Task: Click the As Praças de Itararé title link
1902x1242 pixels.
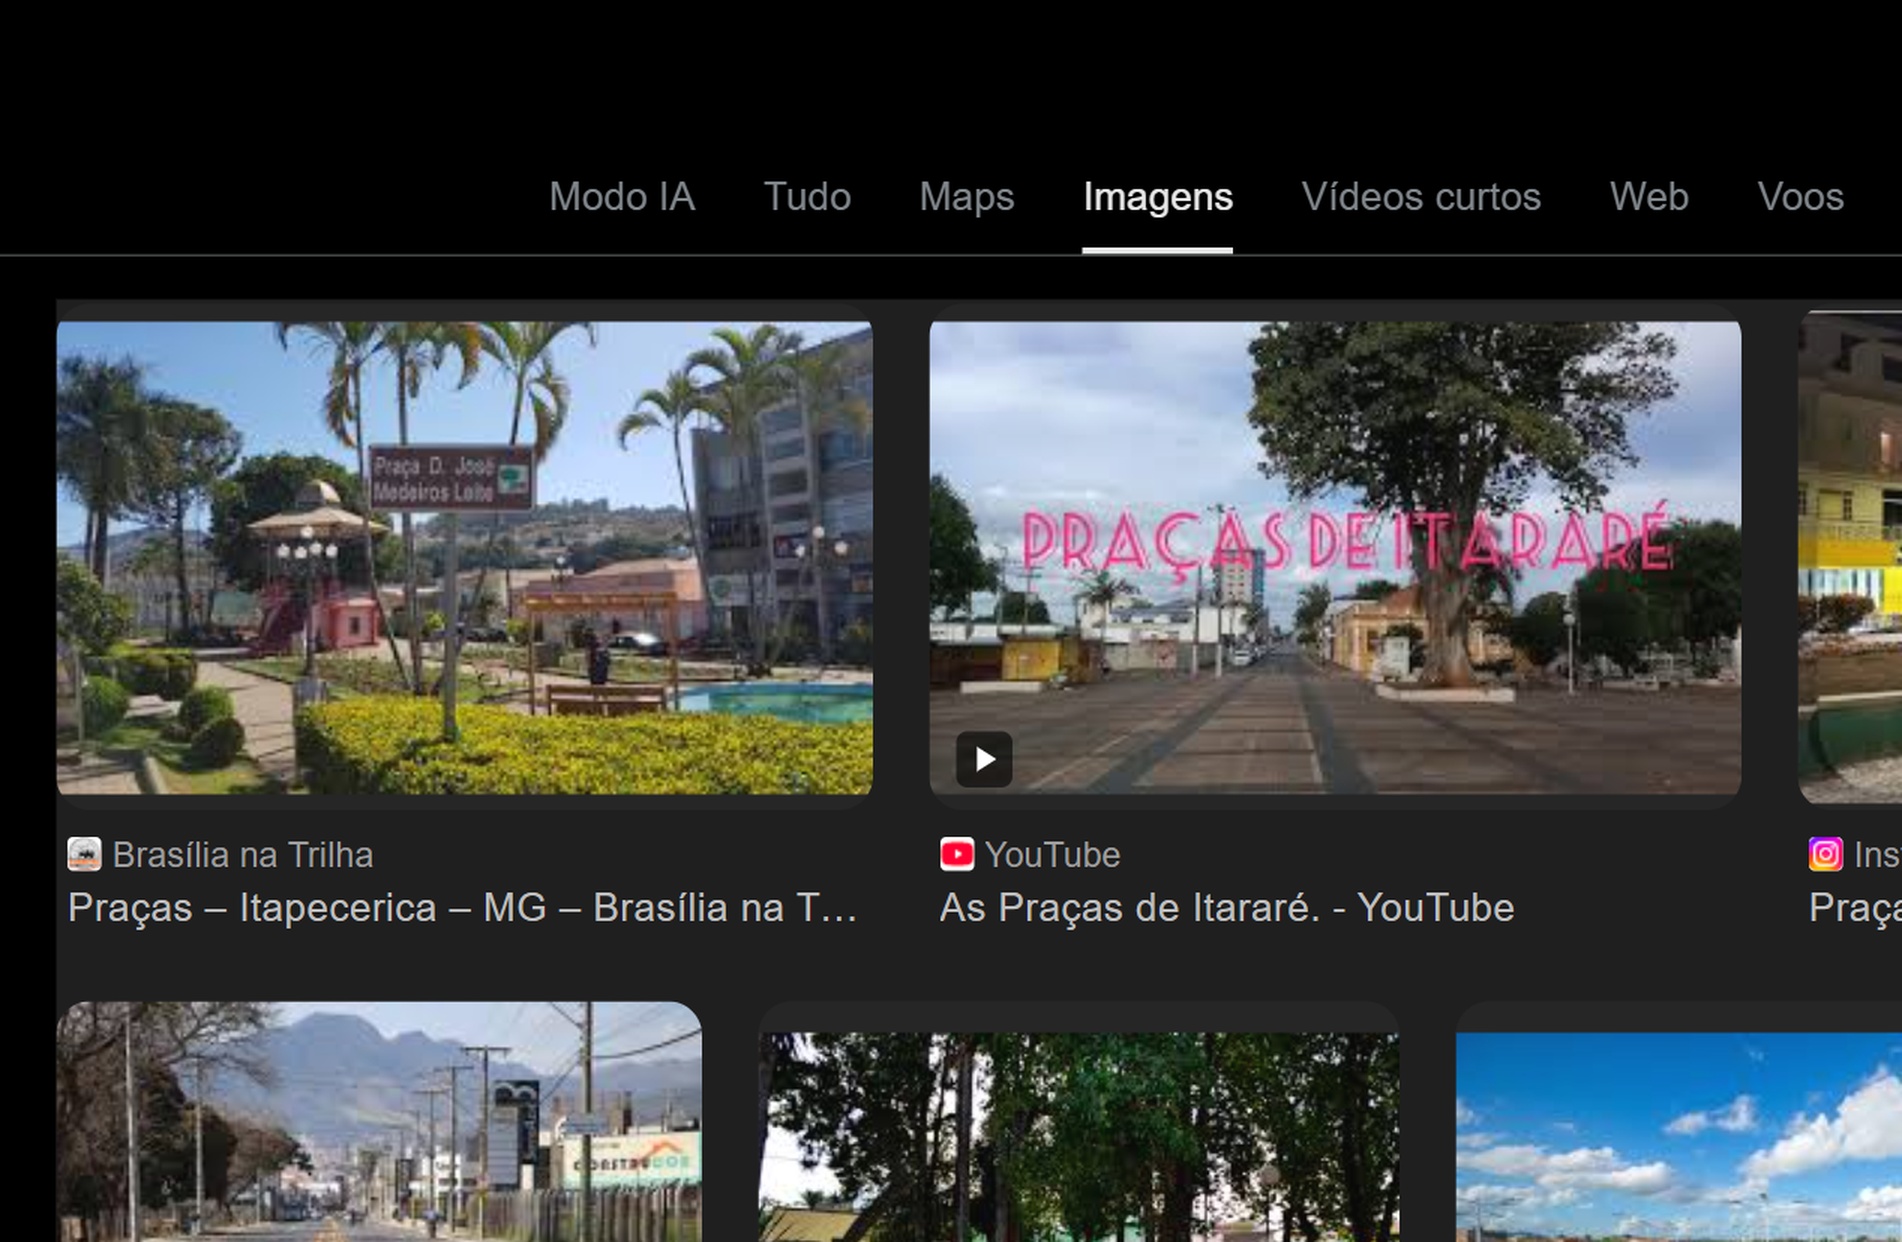Action: click(x=1226, y=908)
